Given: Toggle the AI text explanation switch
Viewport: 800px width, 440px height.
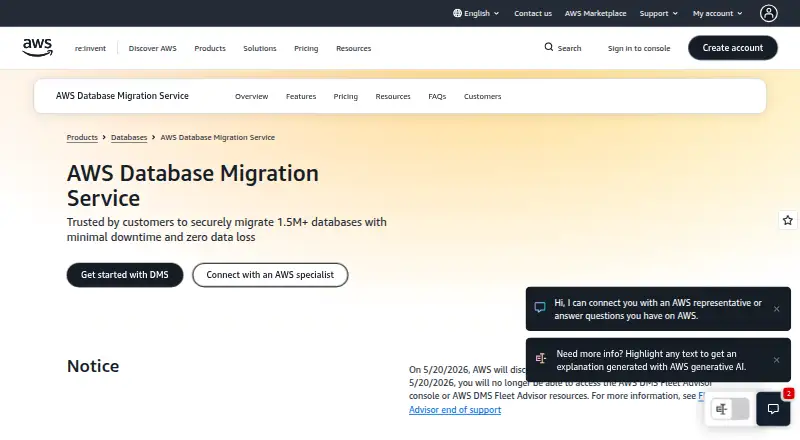Looking at the screenshot, I should pyautogui.click(x=730, y=409).
